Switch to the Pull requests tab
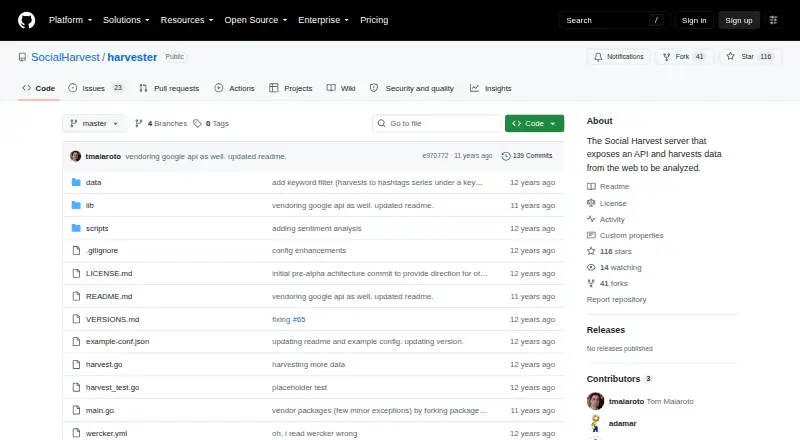This screenshot has width=800, height=440. [x=169, y=88]
